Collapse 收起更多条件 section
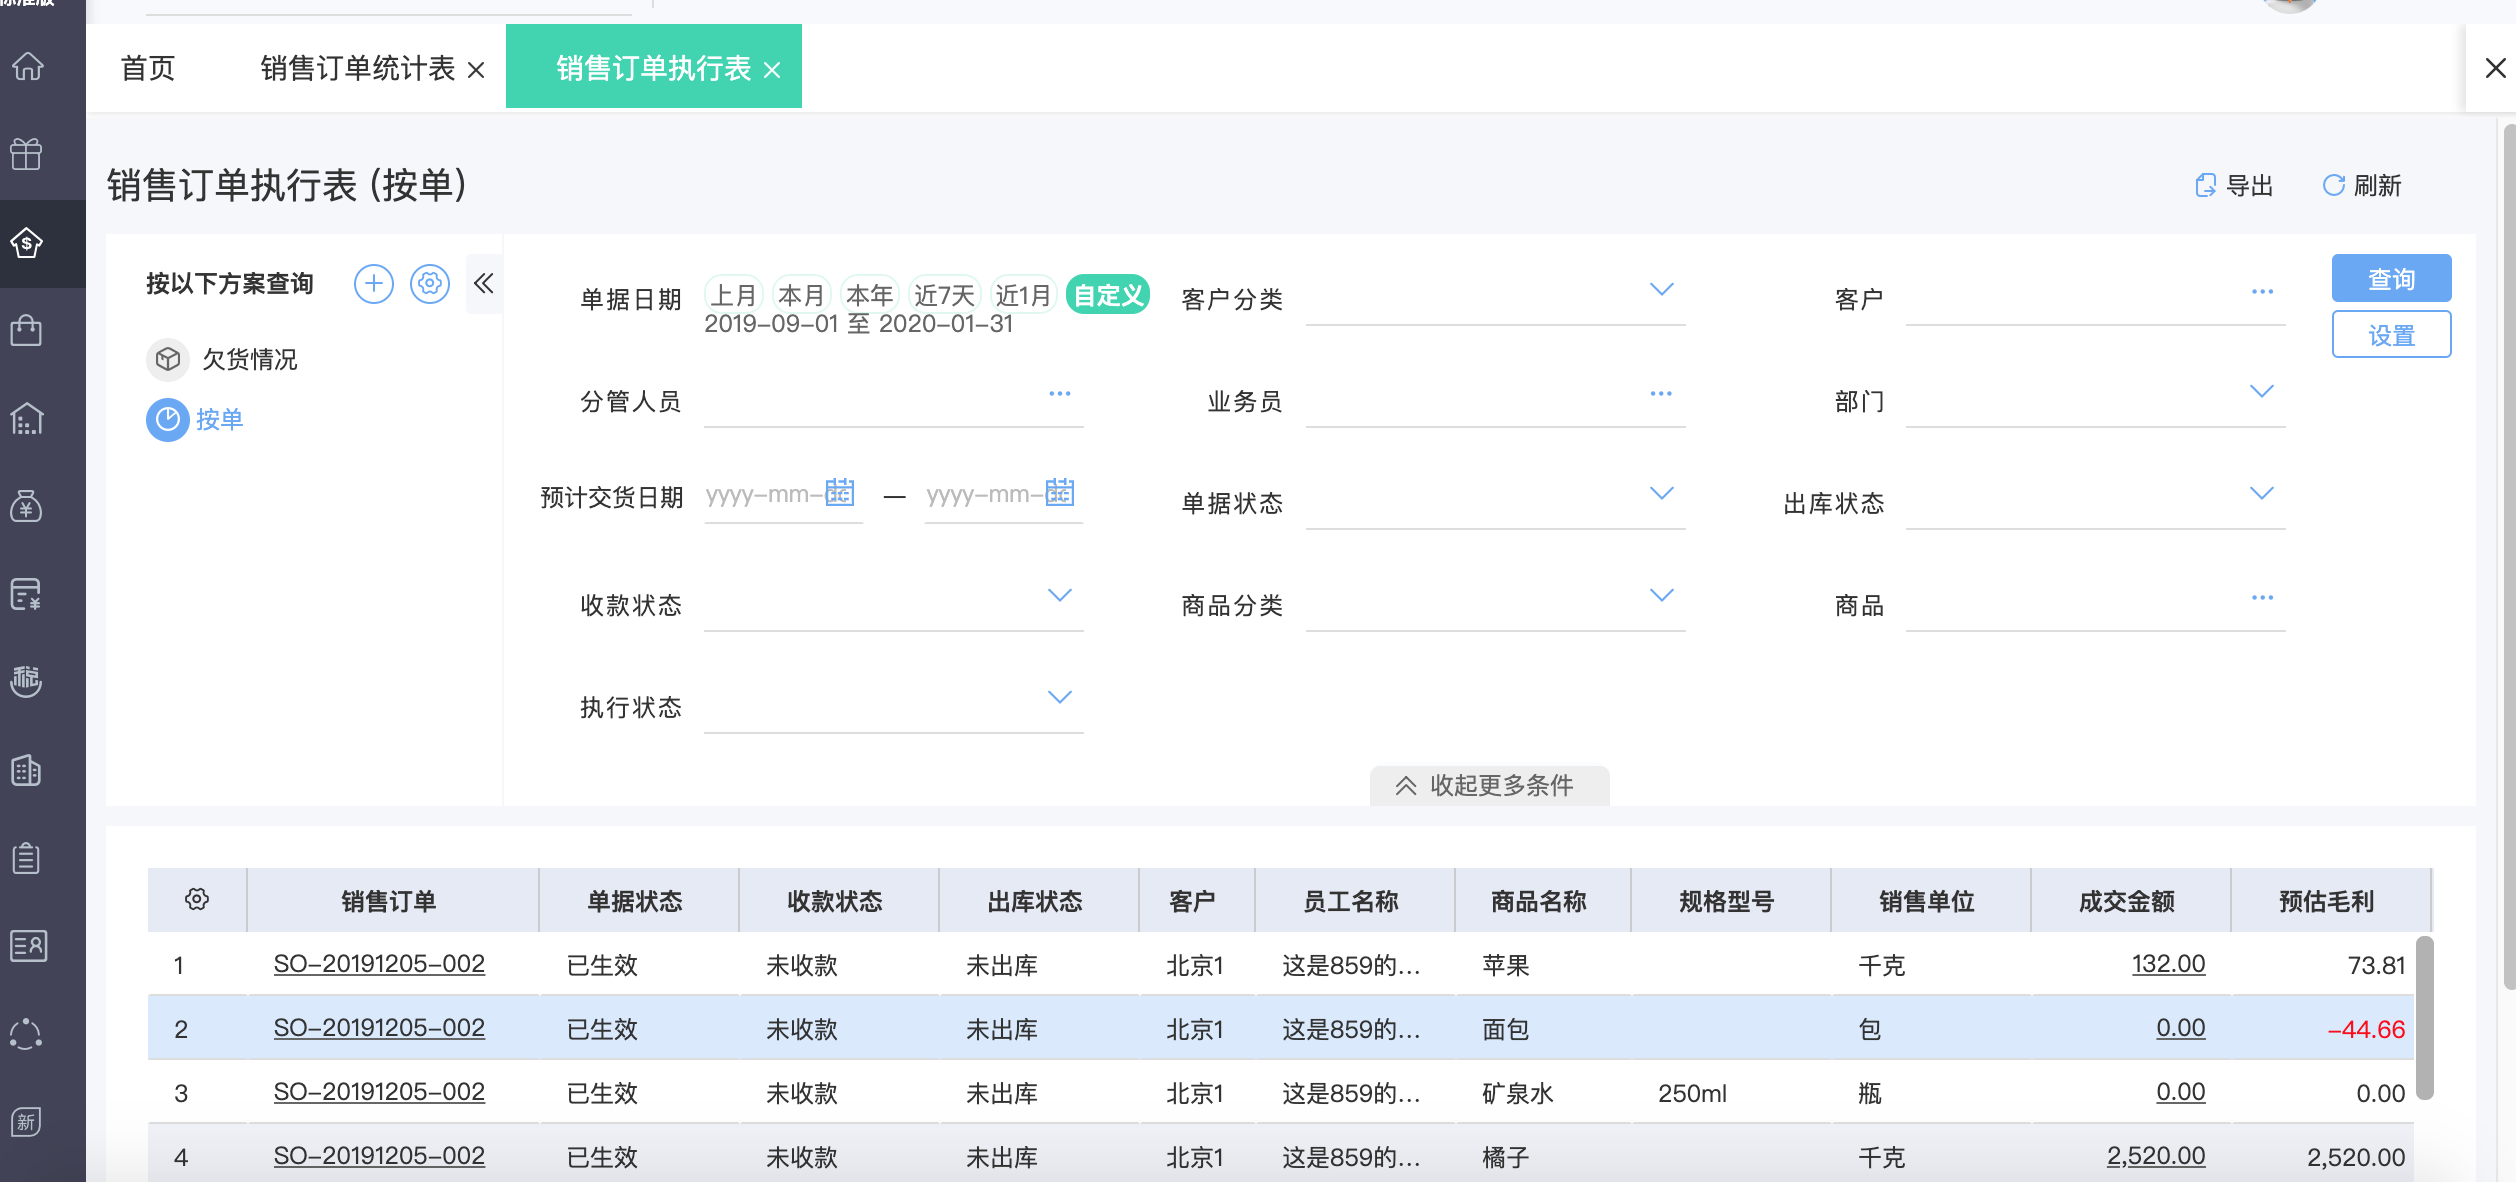 click(1484, 786)
